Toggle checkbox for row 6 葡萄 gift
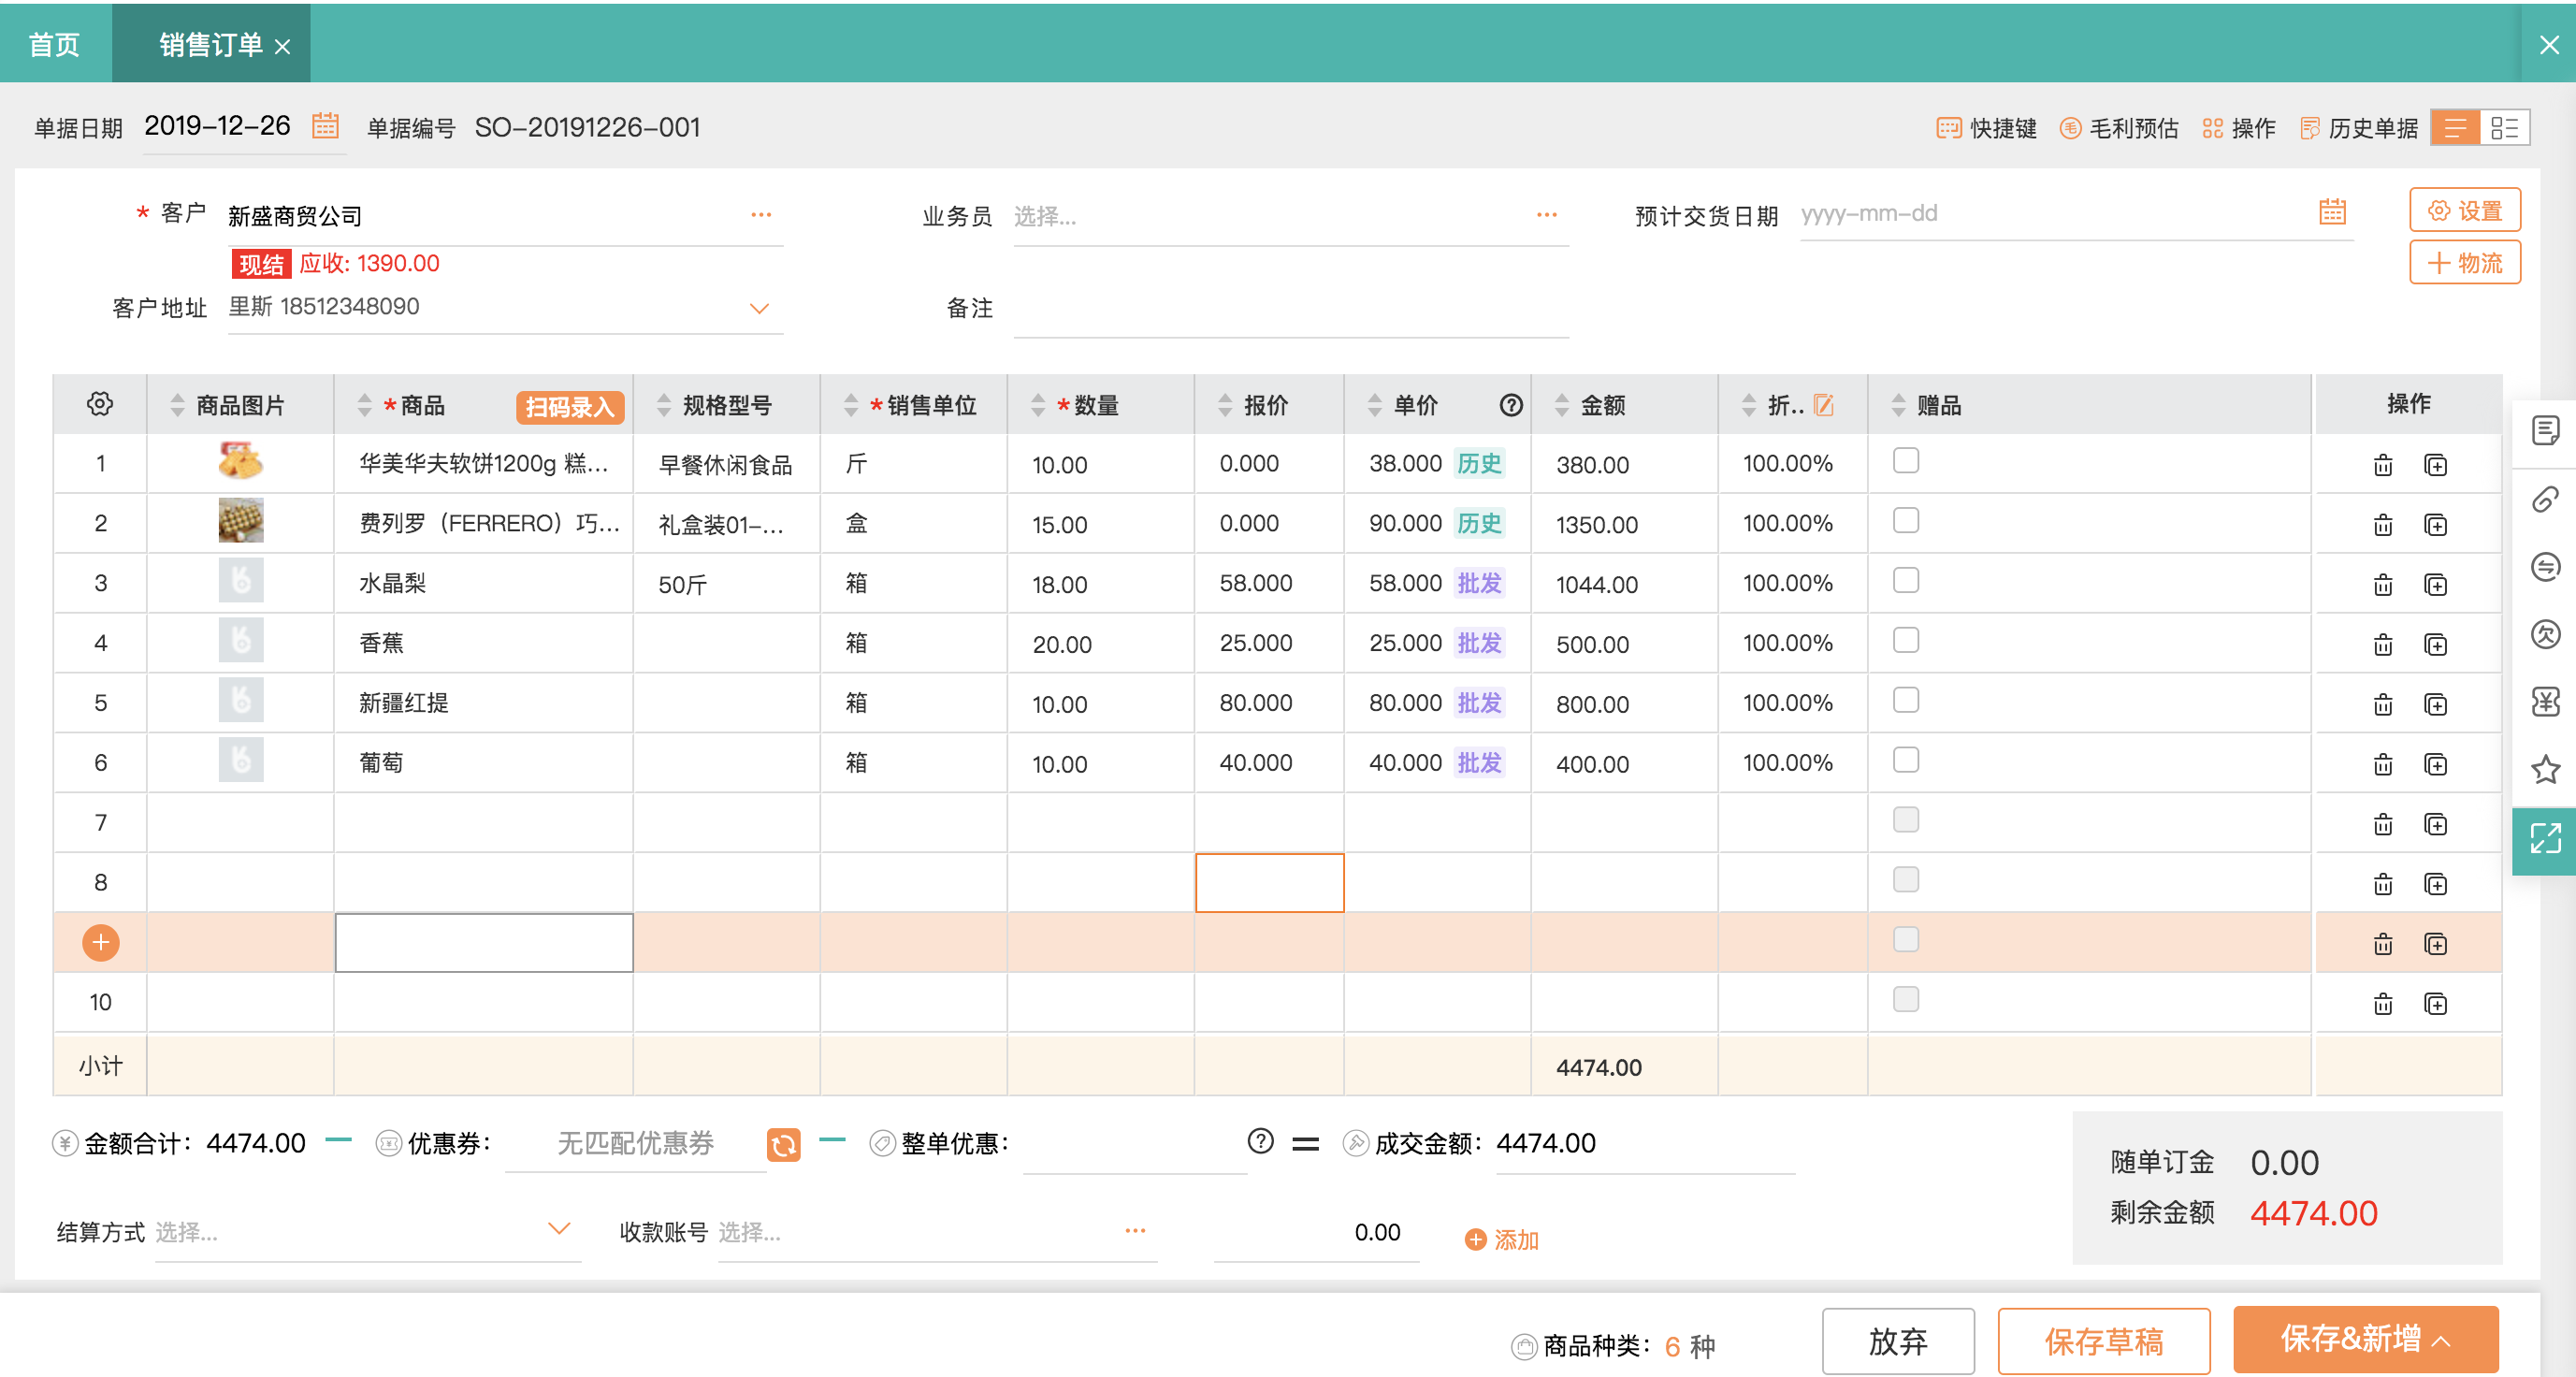Viewport: 2576px width, 1377px height. click(1906, 761)
